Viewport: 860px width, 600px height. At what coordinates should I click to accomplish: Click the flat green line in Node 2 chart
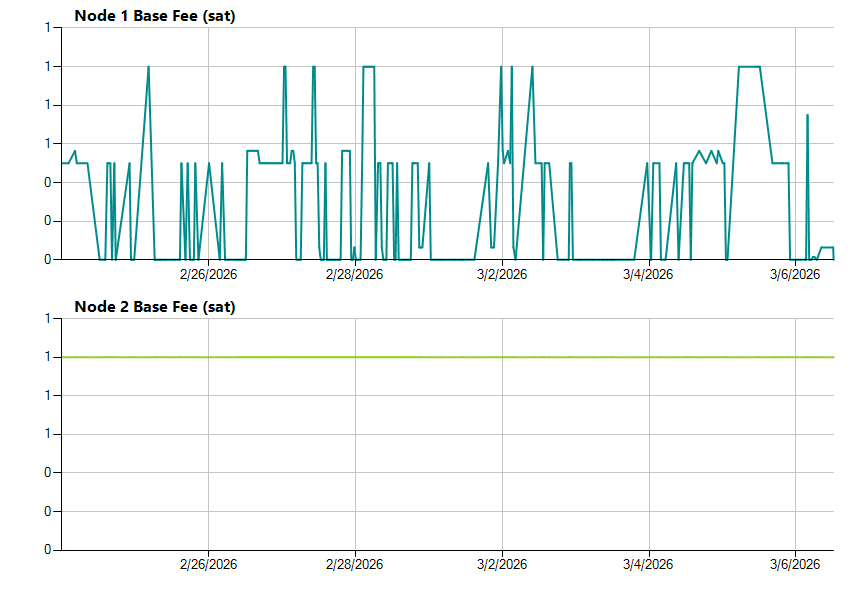click(450, 357)
